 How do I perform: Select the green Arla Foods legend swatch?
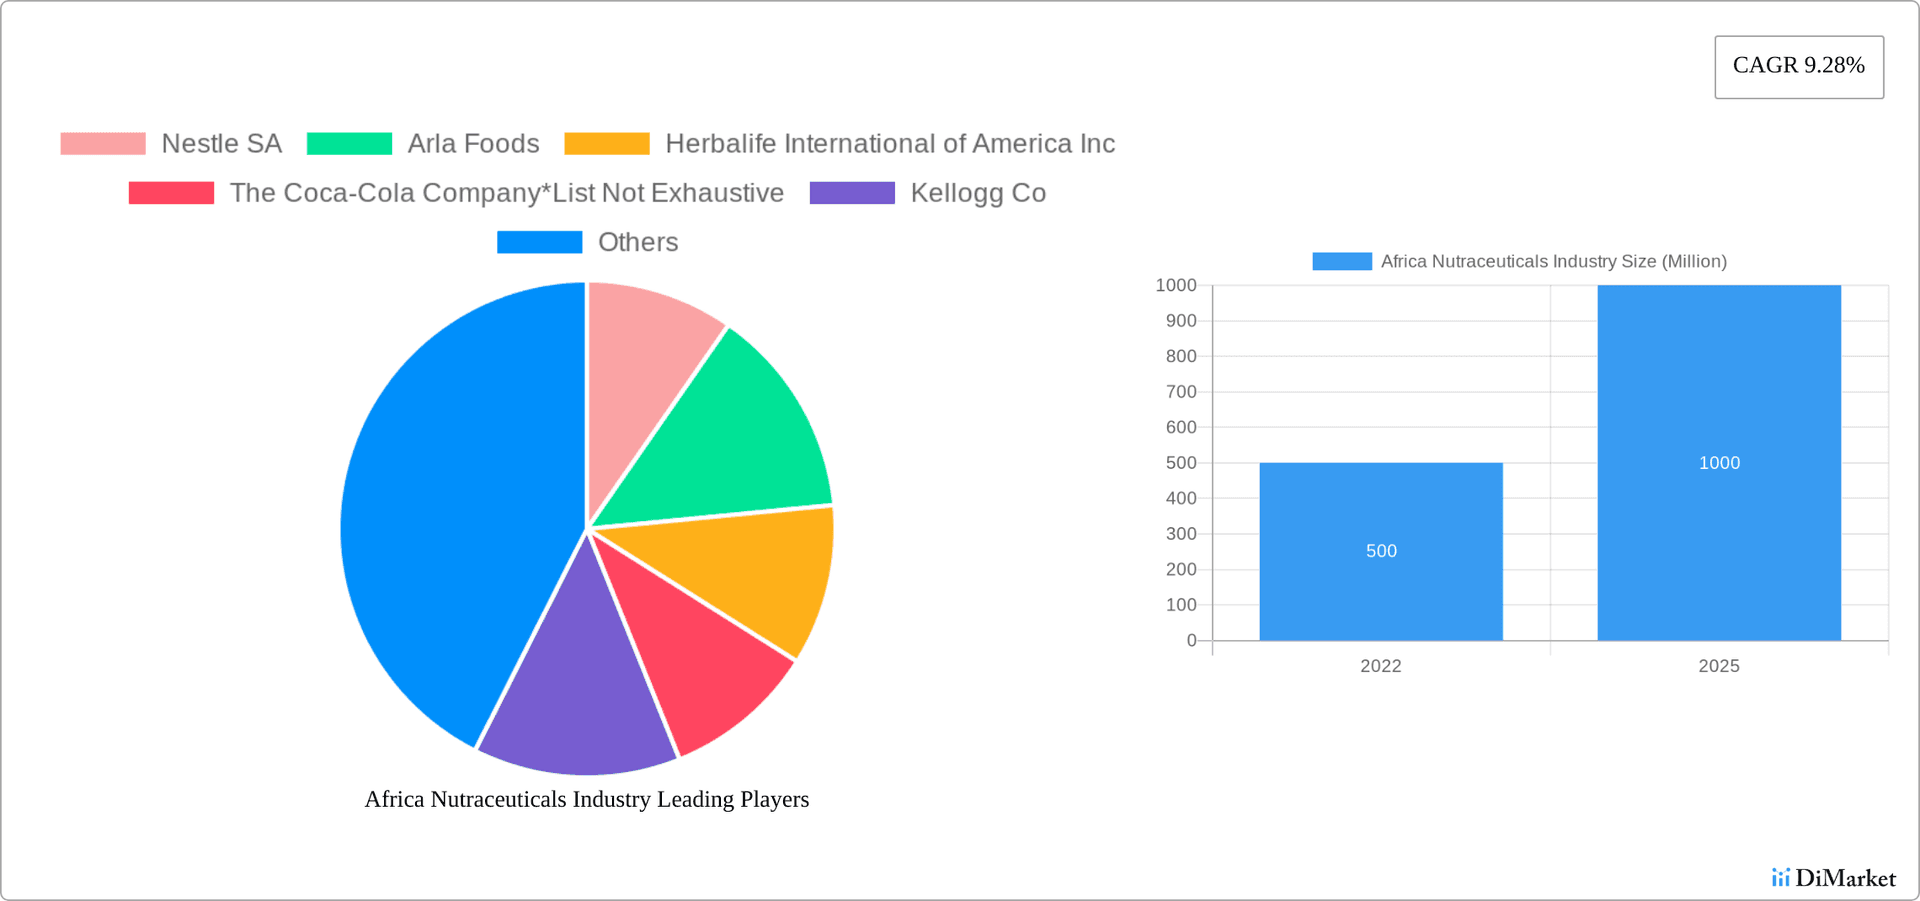click(x=349, y=143)
